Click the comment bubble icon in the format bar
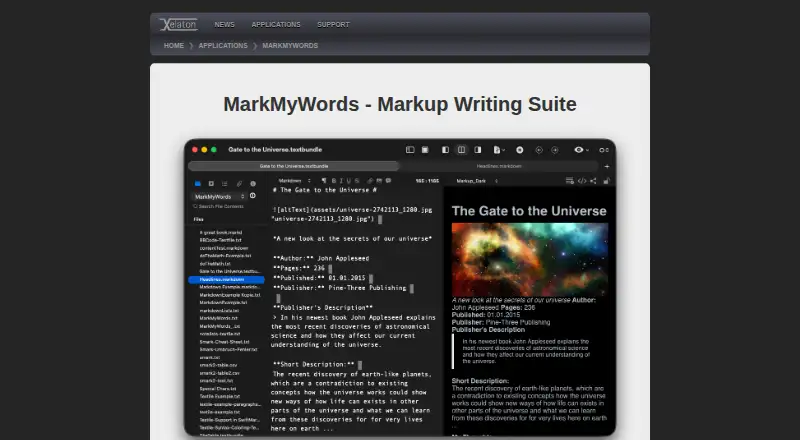Viewport: 800px width, 440px height. [388, 181]
